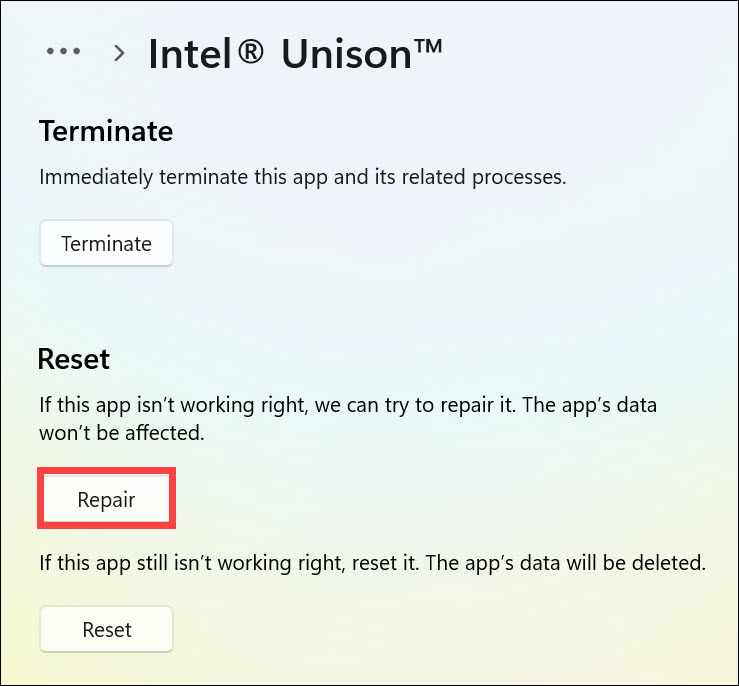This screenshot has width=739, height=686.
Task: Click the registered ® symbol in title
Action: (x=251, y=52)
